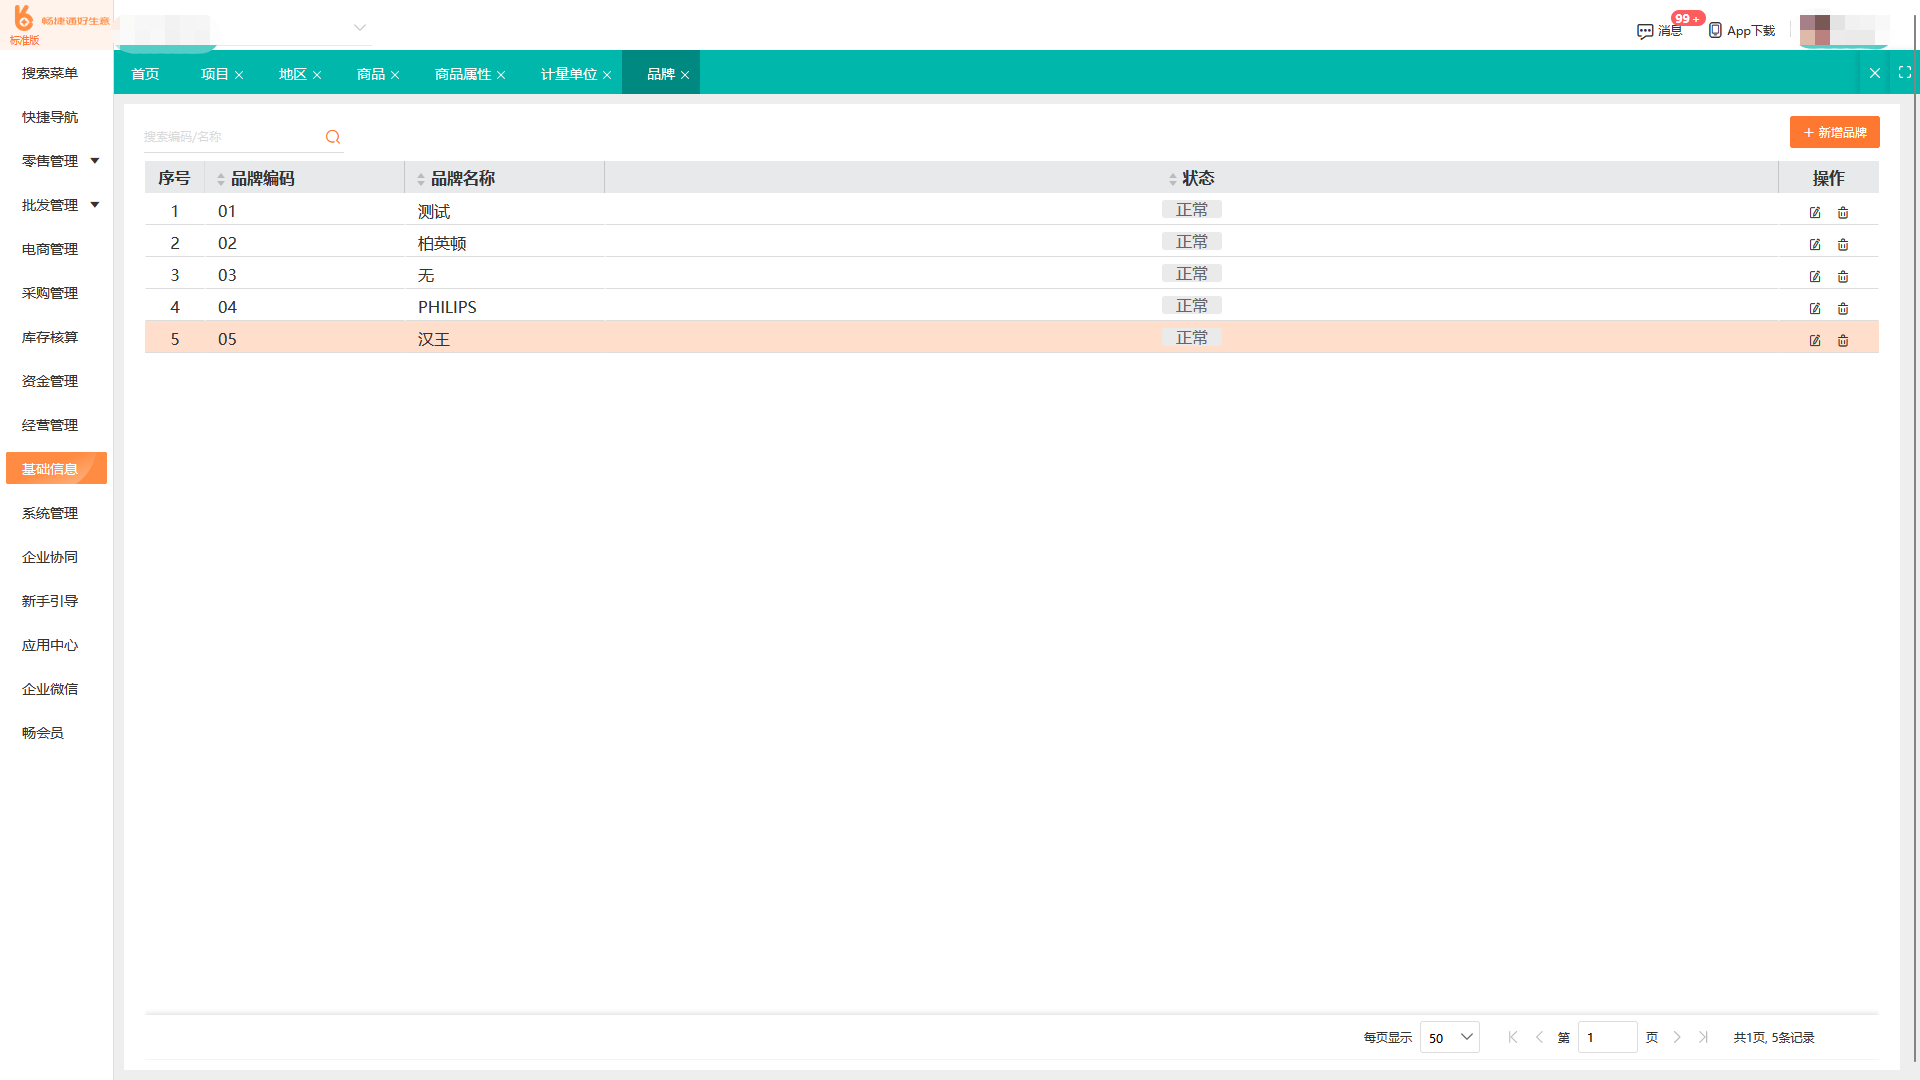Click the 新品牌 button
Image resolution: width=1920 pixels, height=1080 pixels.
pos(1834,132)
